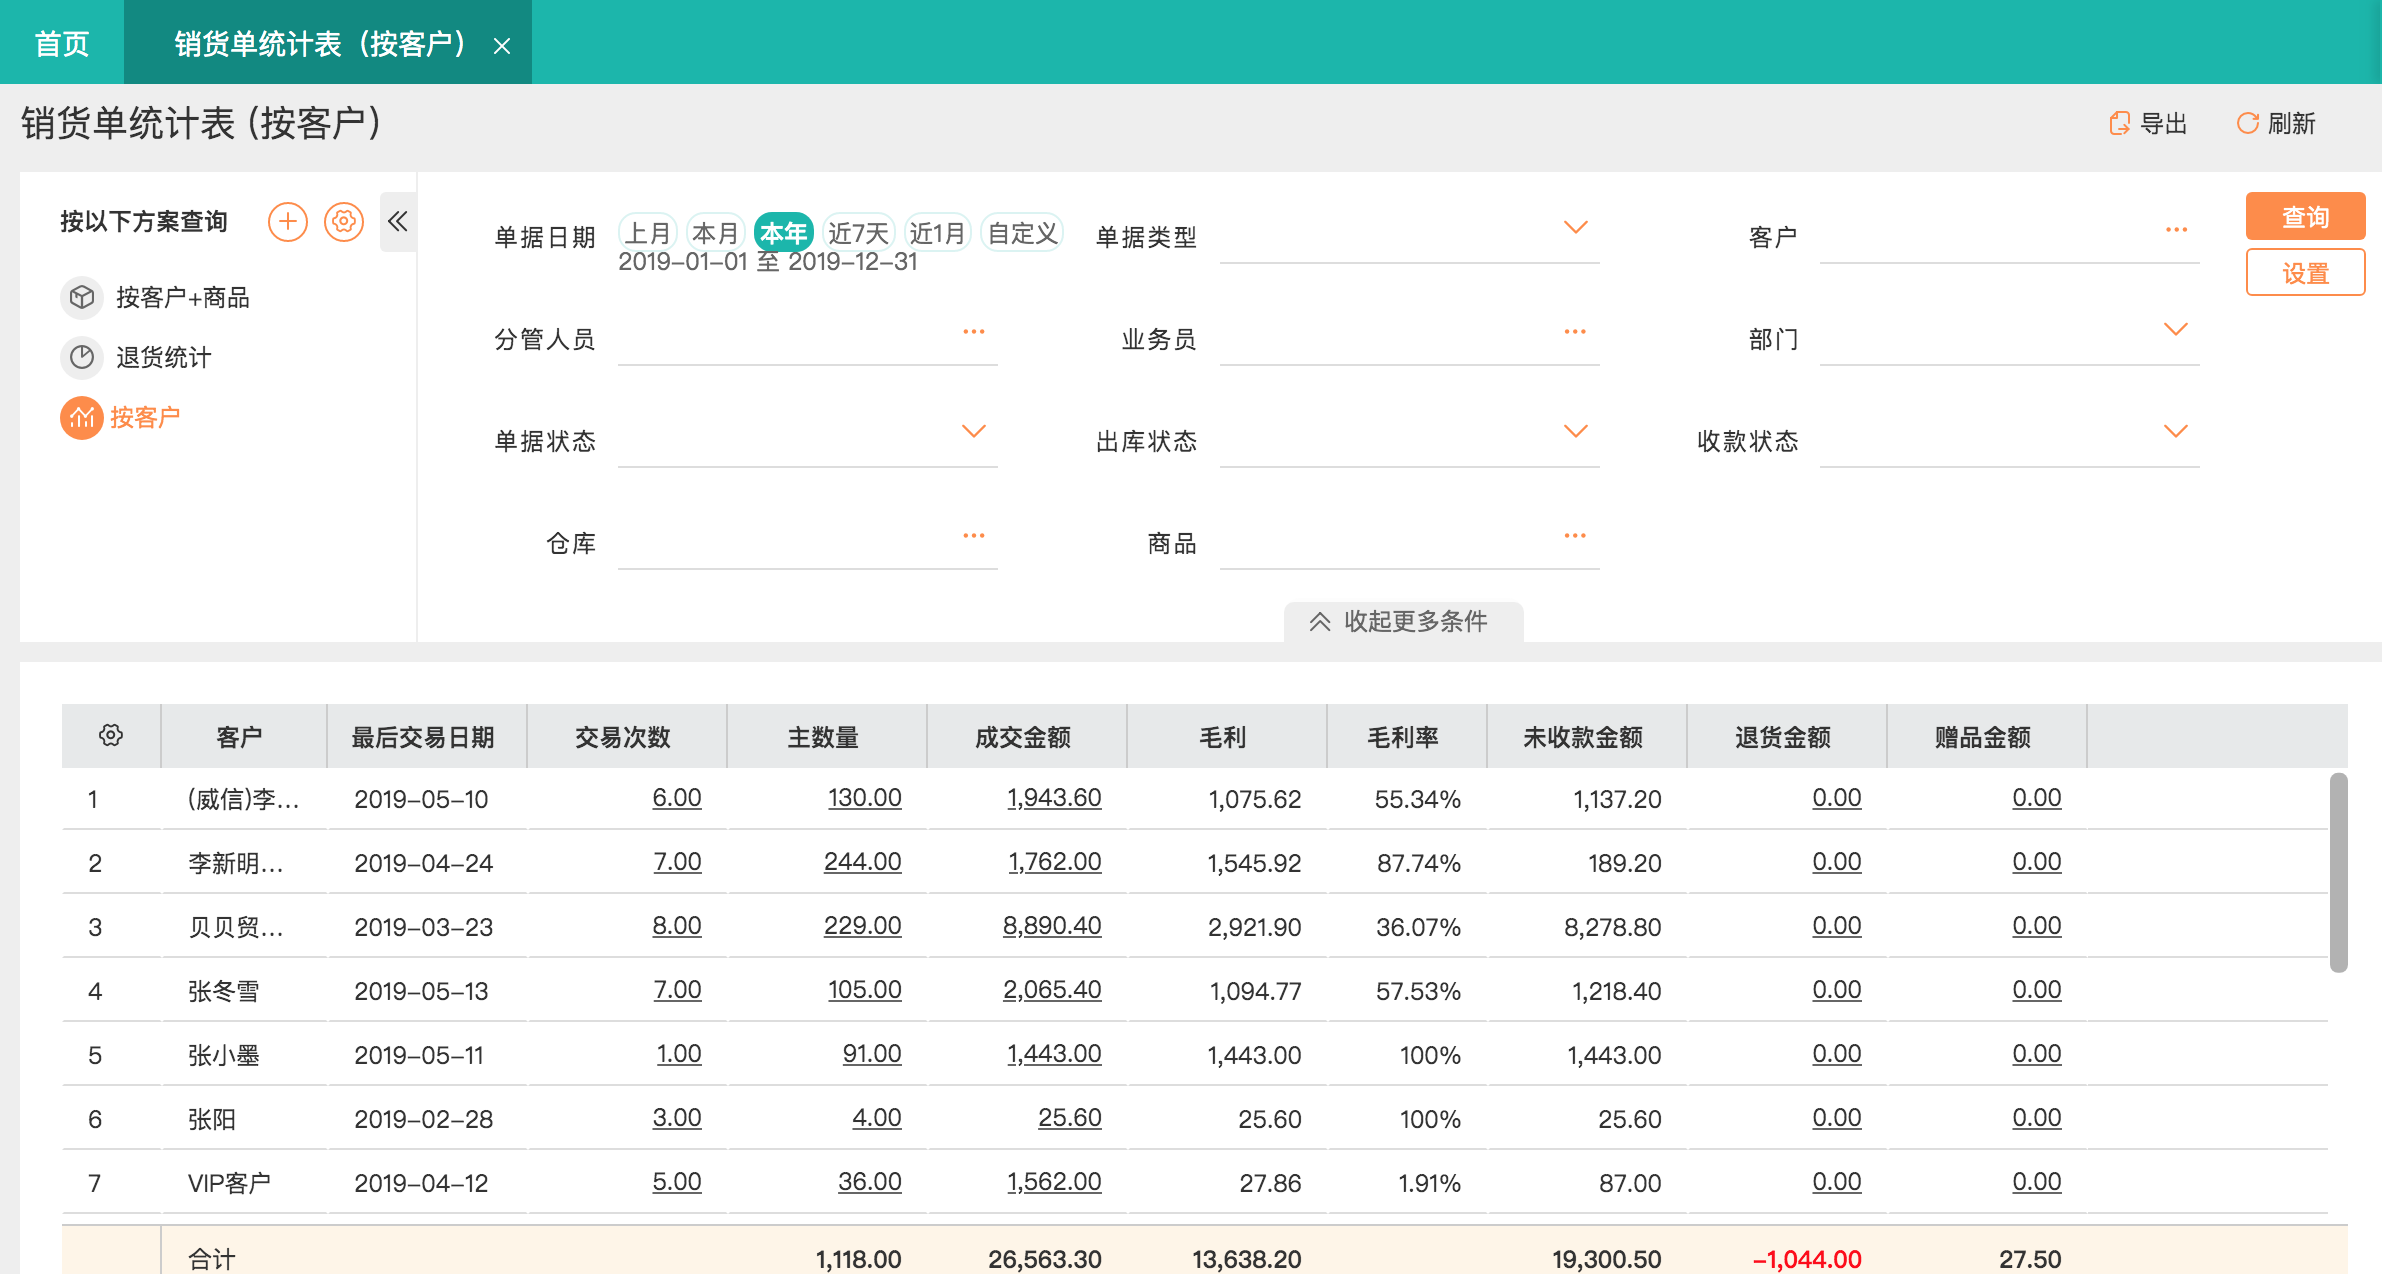This screenshot has height=1274, width=2382.
Task: Collapse the filter panel with 收起更多条件
Action: [1394, 619]
